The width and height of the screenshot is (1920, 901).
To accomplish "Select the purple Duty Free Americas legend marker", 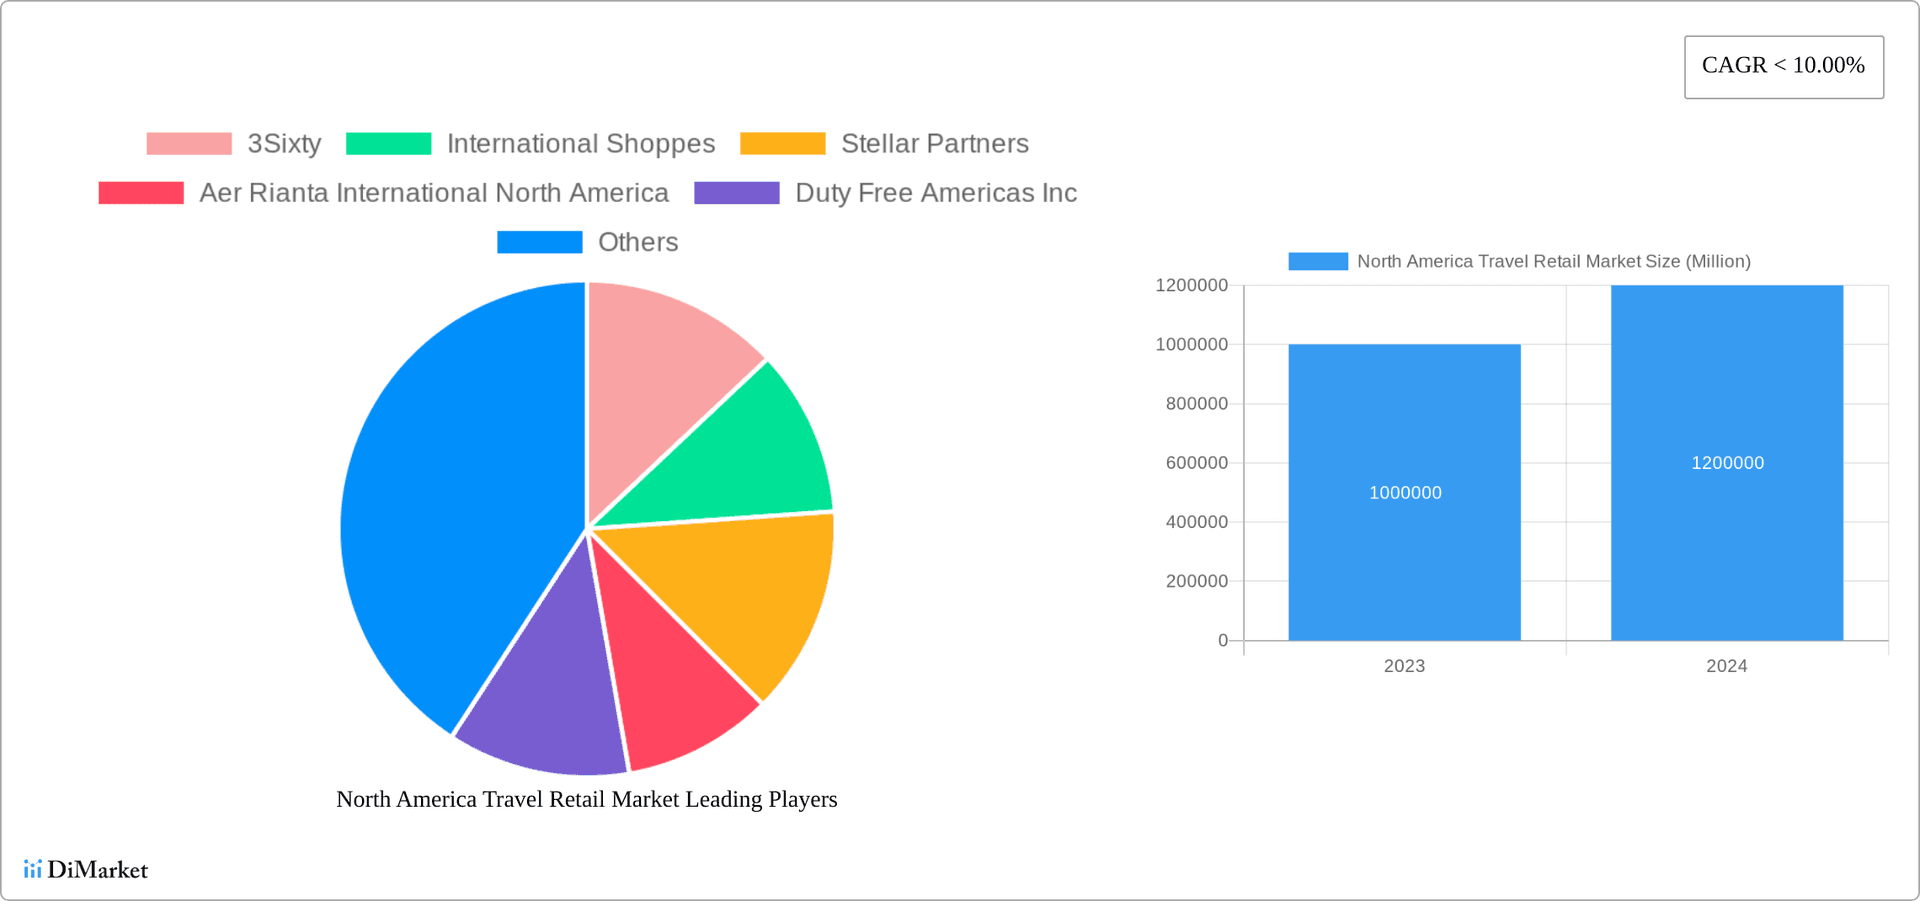I will tap(737, 192).
